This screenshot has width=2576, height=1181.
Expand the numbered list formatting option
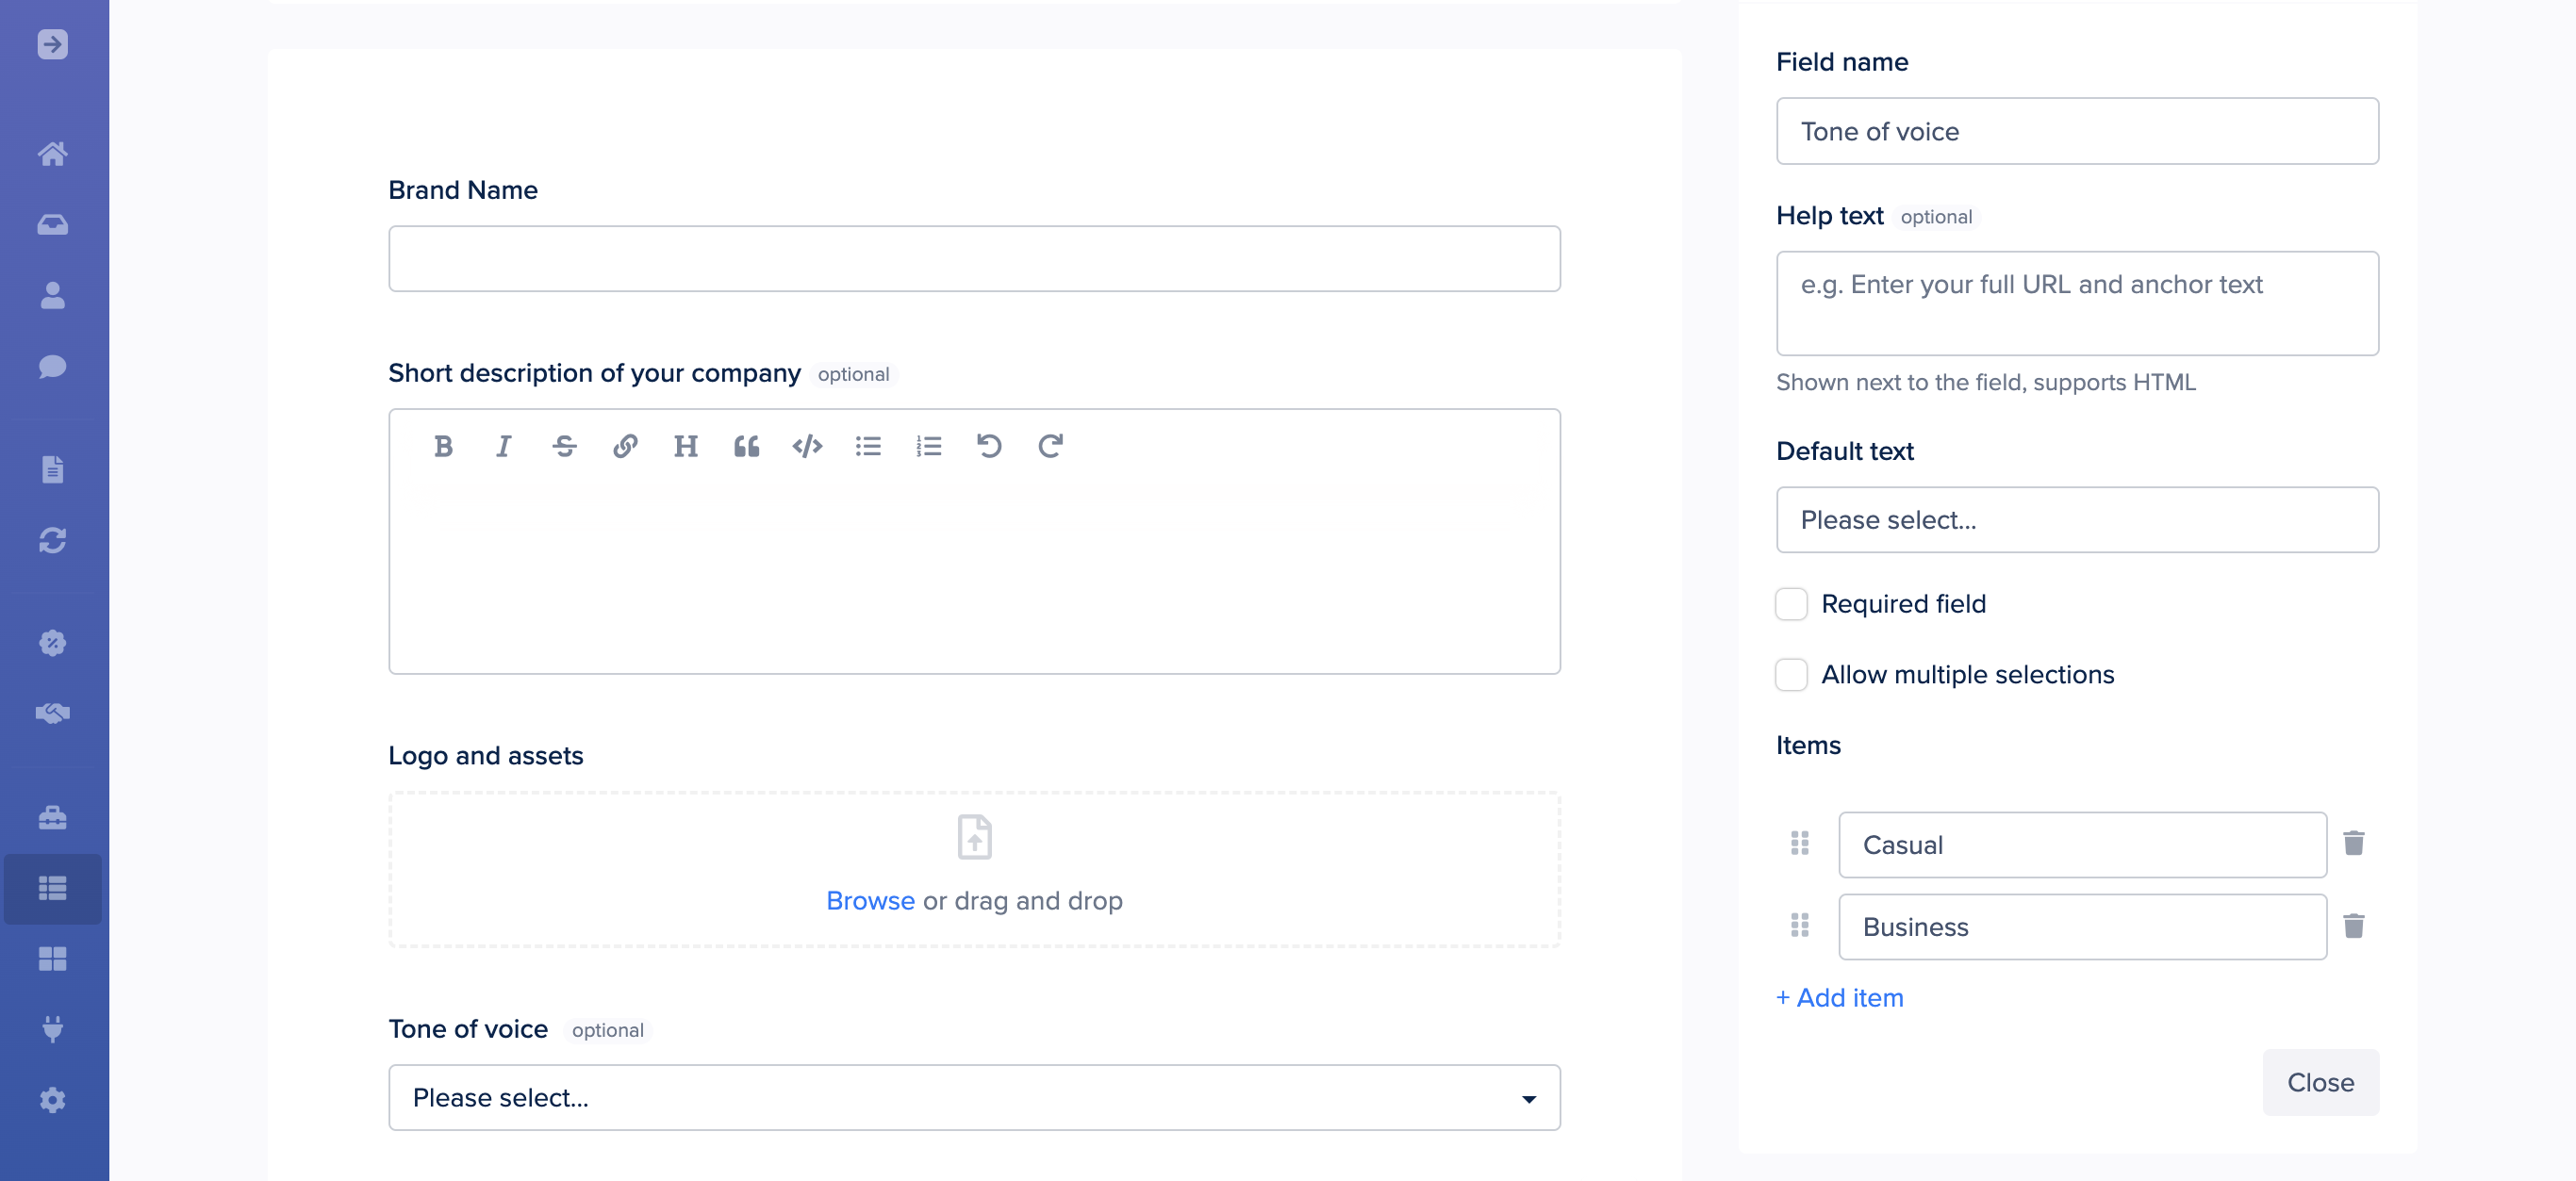pyautogui.click(x=928, y=445)
